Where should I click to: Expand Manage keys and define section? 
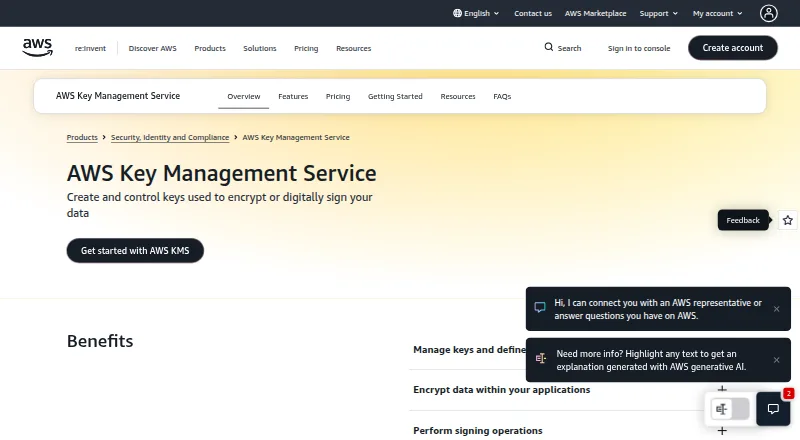(x=469, y=350)
